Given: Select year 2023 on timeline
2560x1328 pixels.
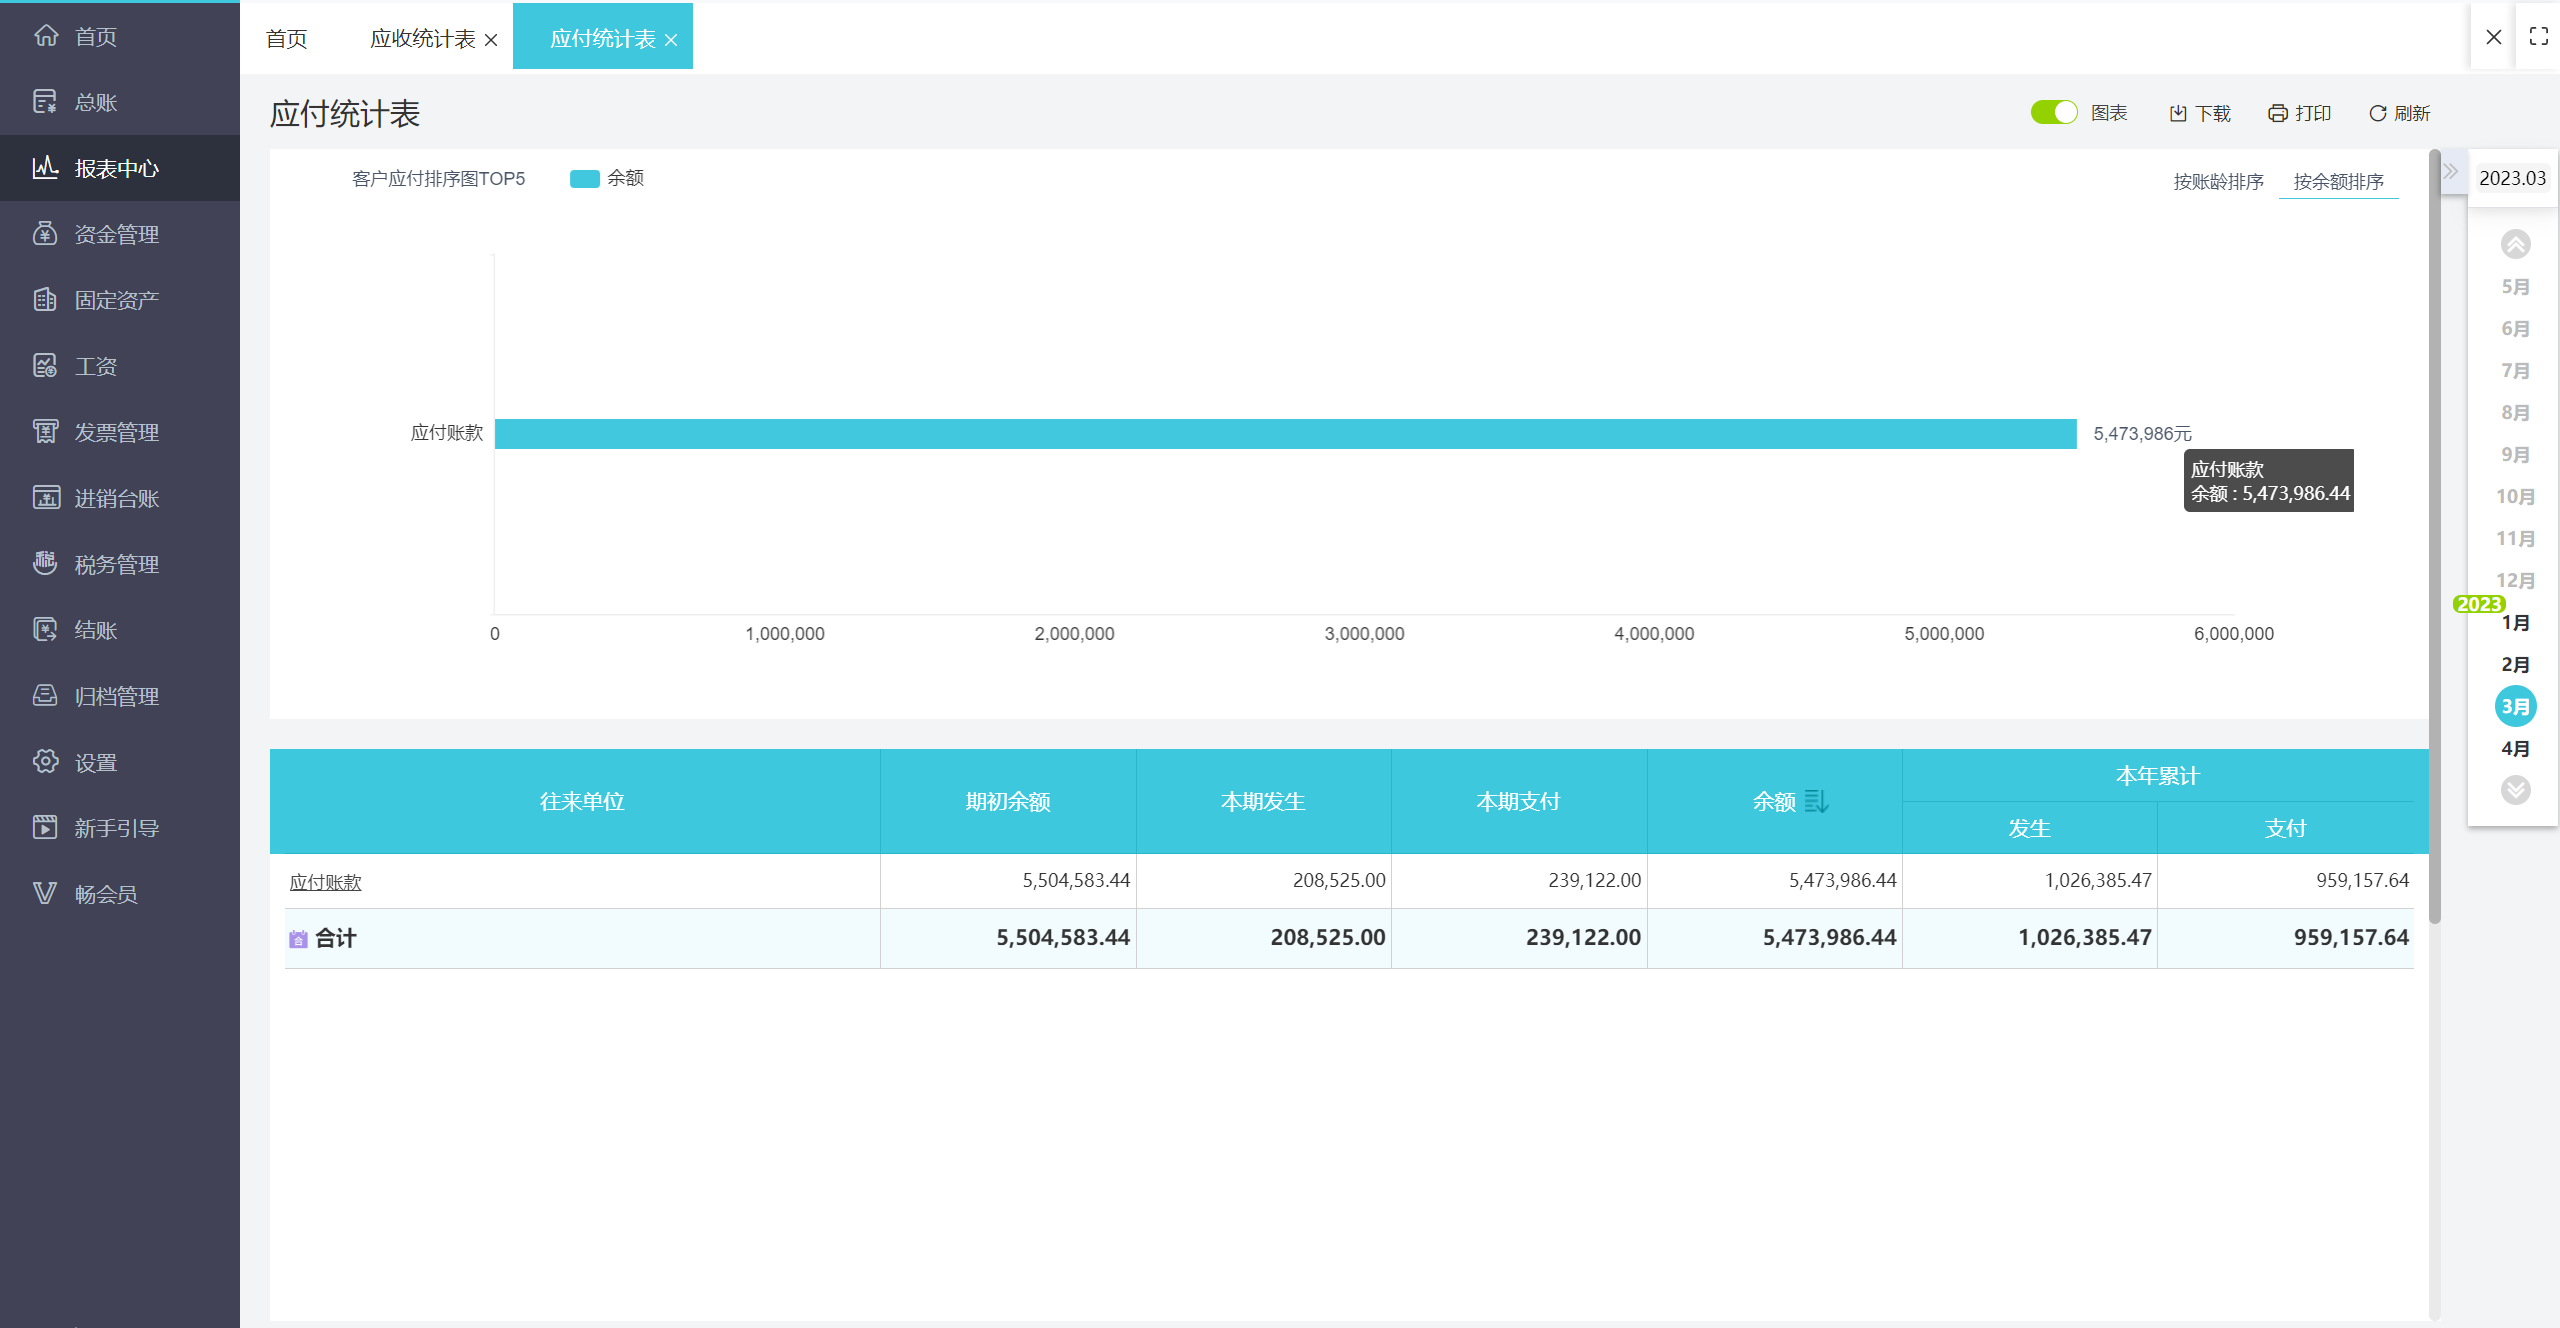Looking at the screenshot, I should click(2475, 605).
